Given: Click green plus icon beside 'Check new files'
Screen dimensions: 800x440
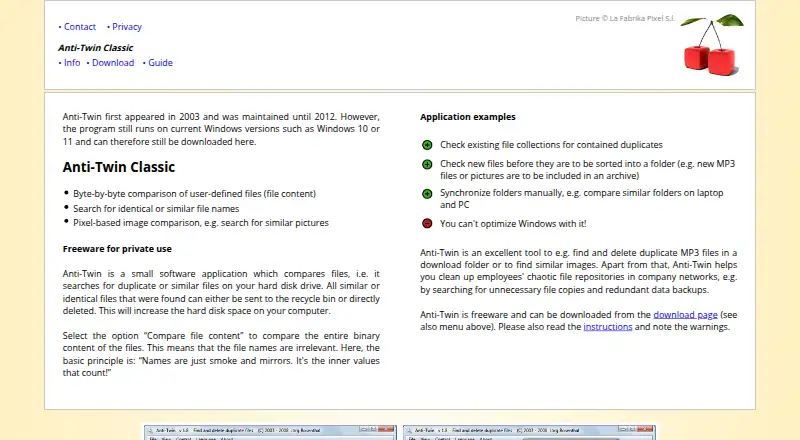Looking at the screenshot, I should click(x=427, y=164).
